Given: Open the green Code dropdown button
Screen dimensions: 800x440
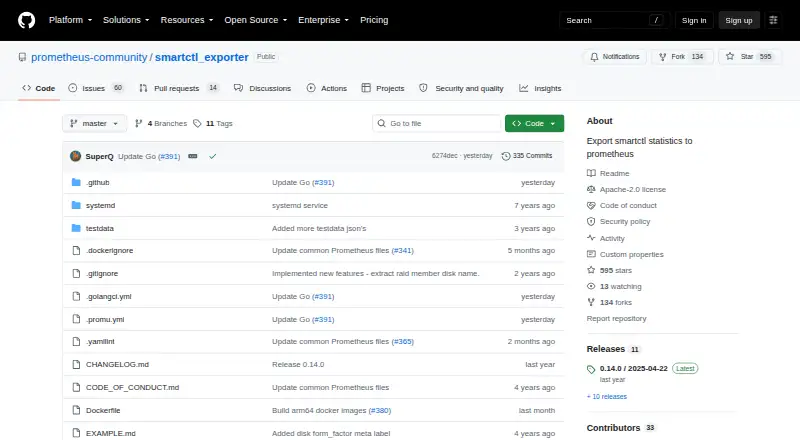Looking at the screenshot, I should (x=534, y=124).
